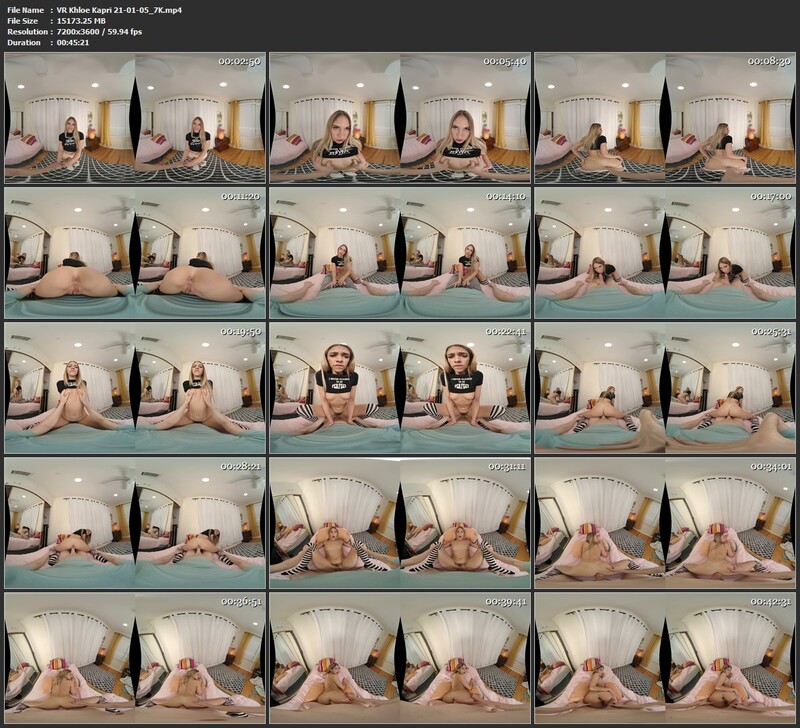Select the thumbnail labeled 00:17:00
The width and height of the screenshot is (800, 728).
click(665, 252)
